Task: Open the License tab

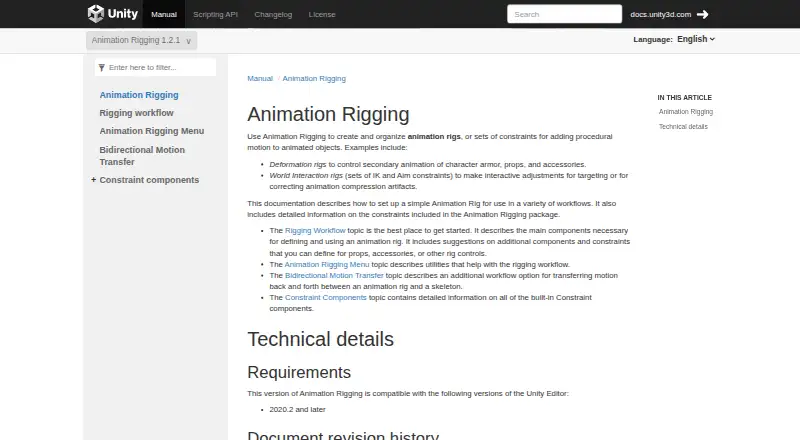Action: (x=322, y=14)
